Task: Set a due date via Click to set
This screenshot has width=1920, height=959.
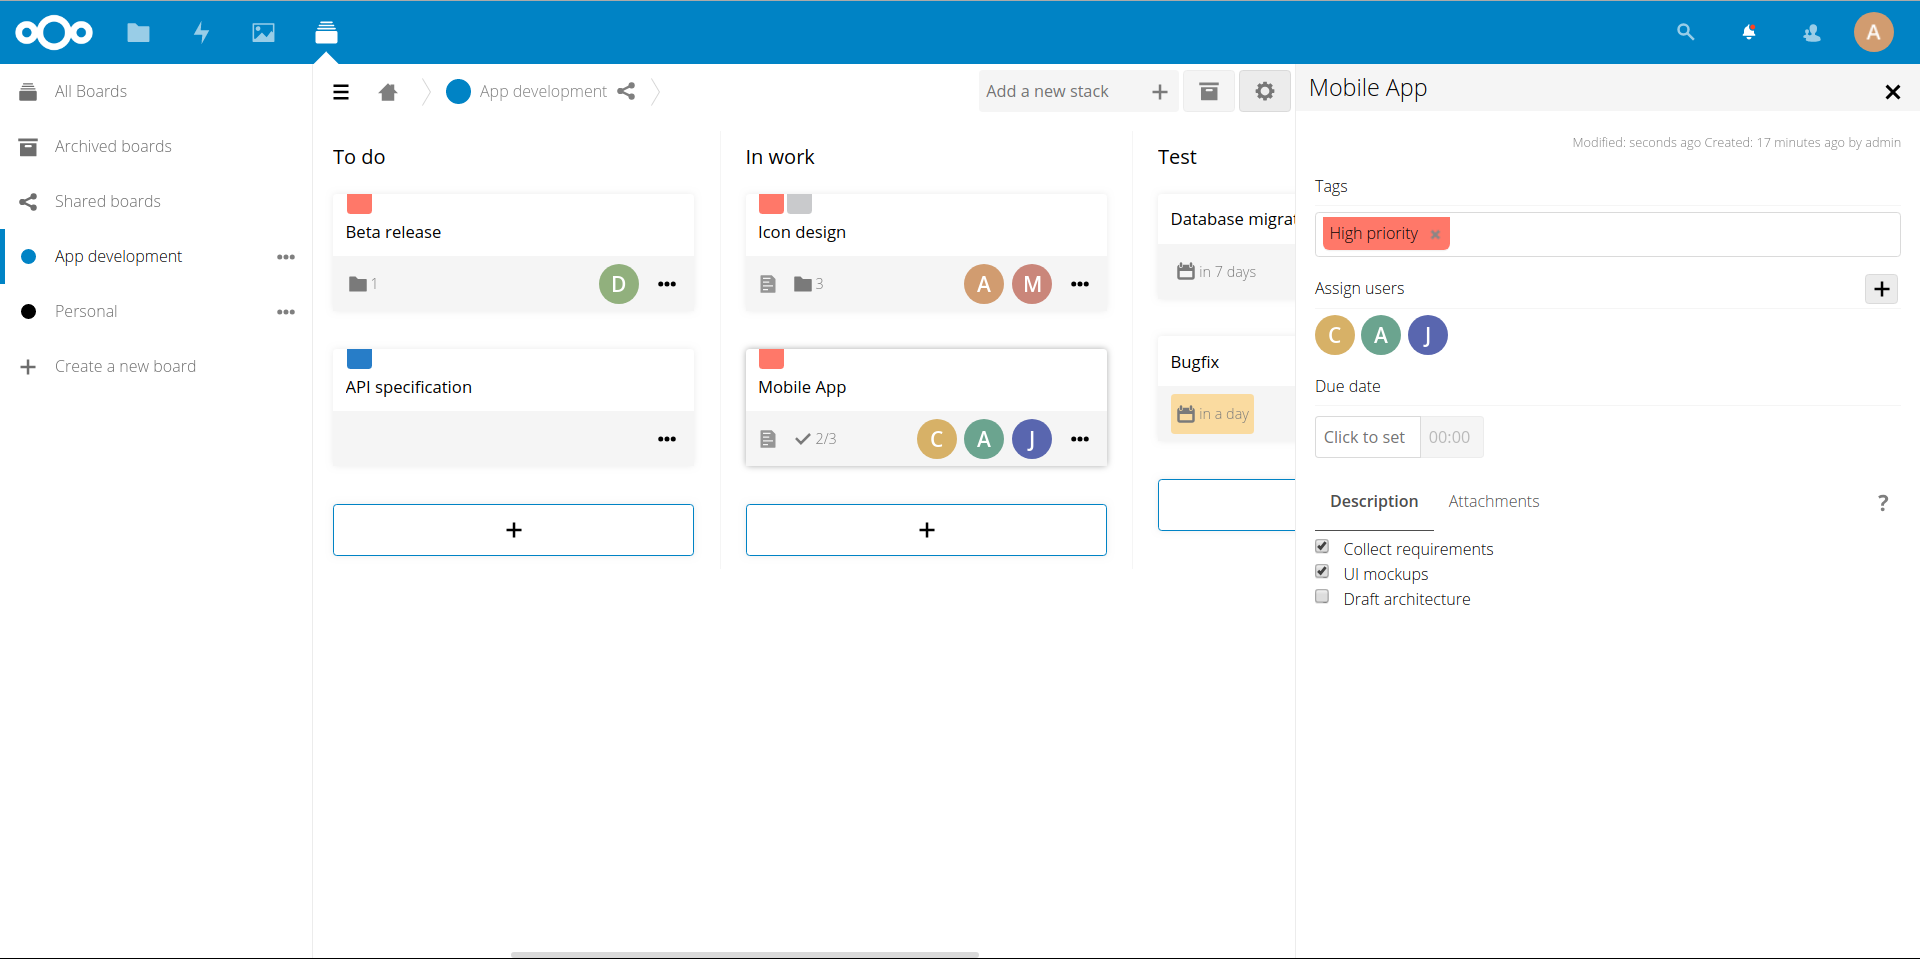Action: [1365, 437]
